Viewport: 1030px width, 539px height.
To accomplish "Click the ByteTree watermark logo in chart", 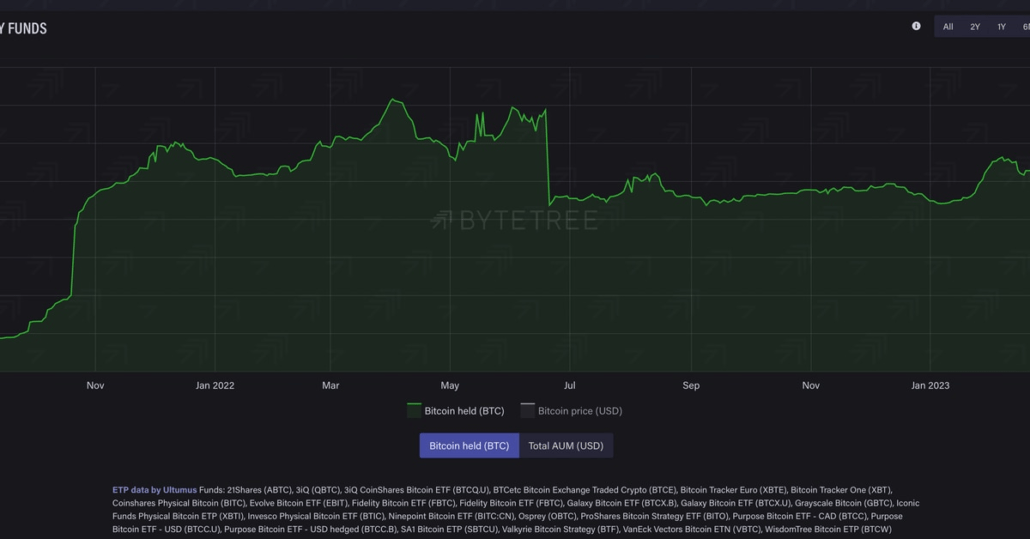I will (x=514, y=221).
